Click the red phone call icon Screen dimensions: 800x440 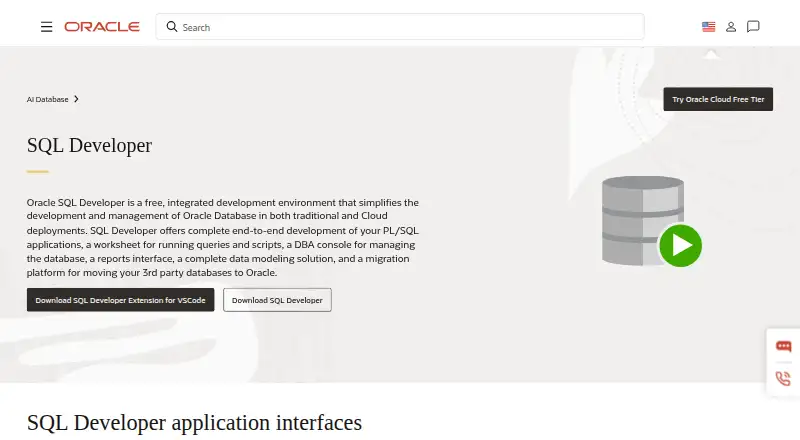pos(783,378)
